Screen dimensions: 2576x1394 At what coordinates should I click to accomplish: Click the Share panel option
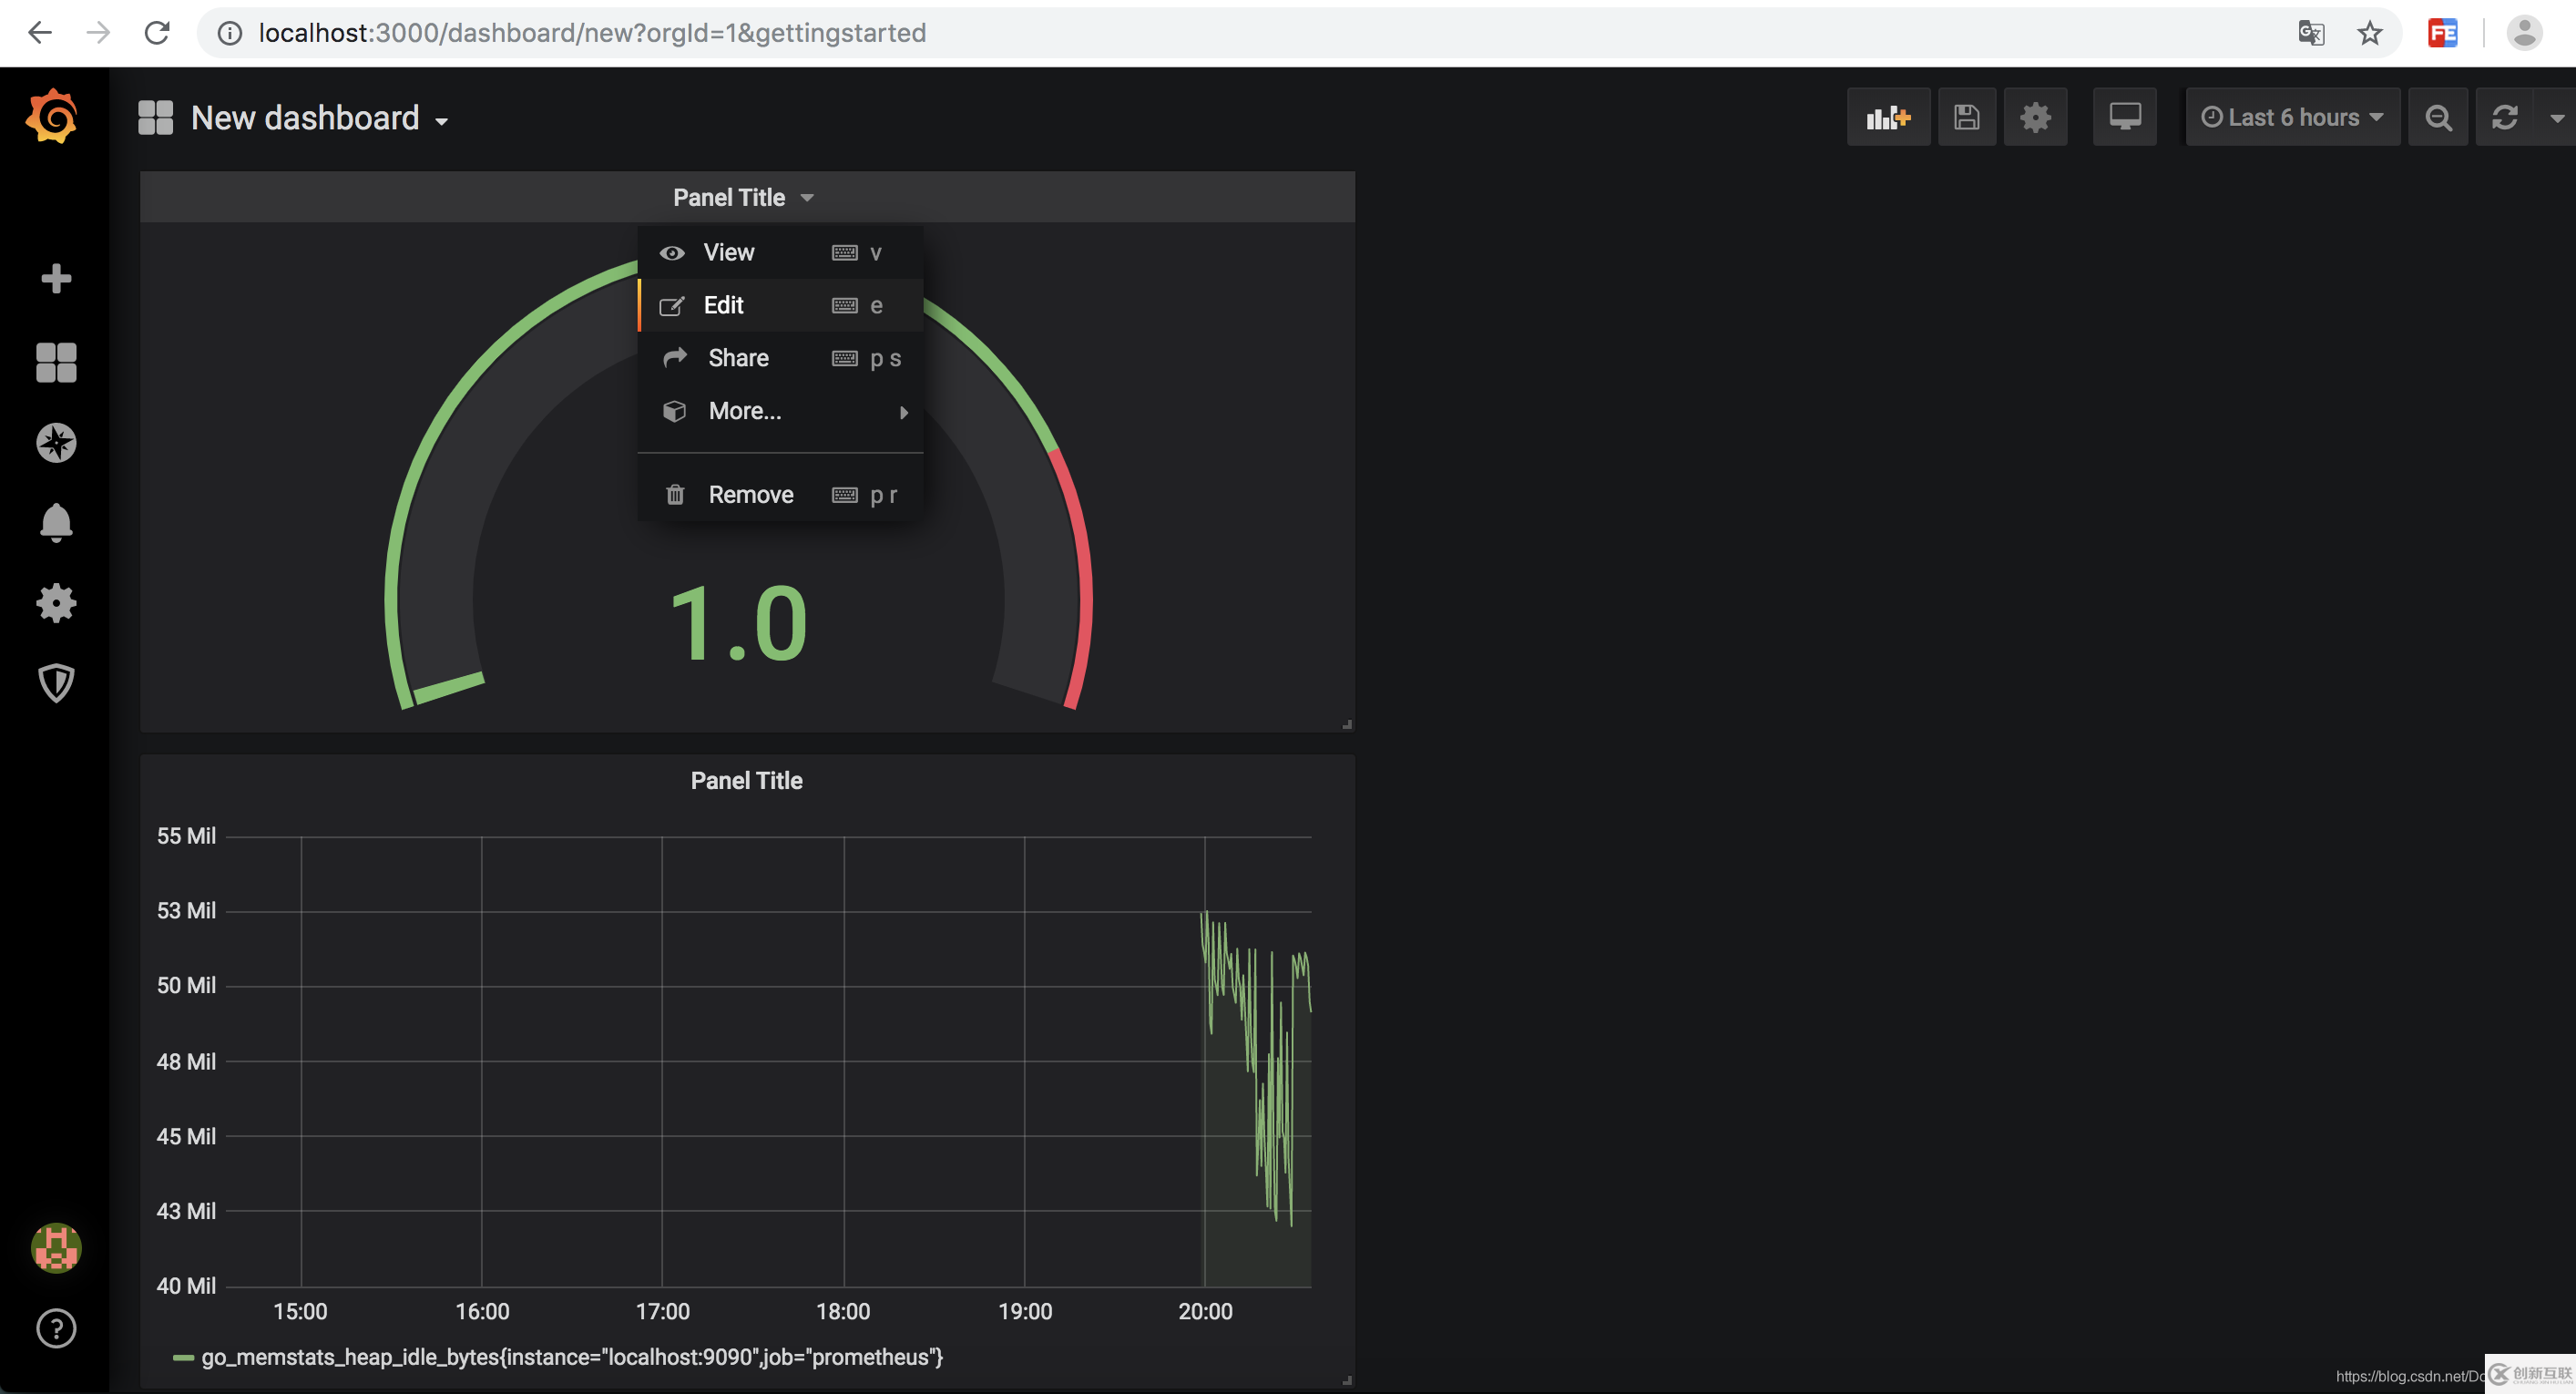pyautogui.click(x=738, y=357)
